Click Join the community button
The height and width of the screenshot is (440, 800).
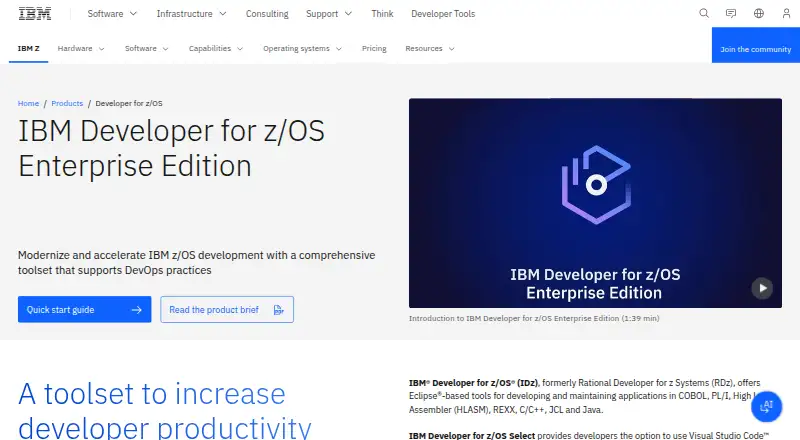(756, 45)
